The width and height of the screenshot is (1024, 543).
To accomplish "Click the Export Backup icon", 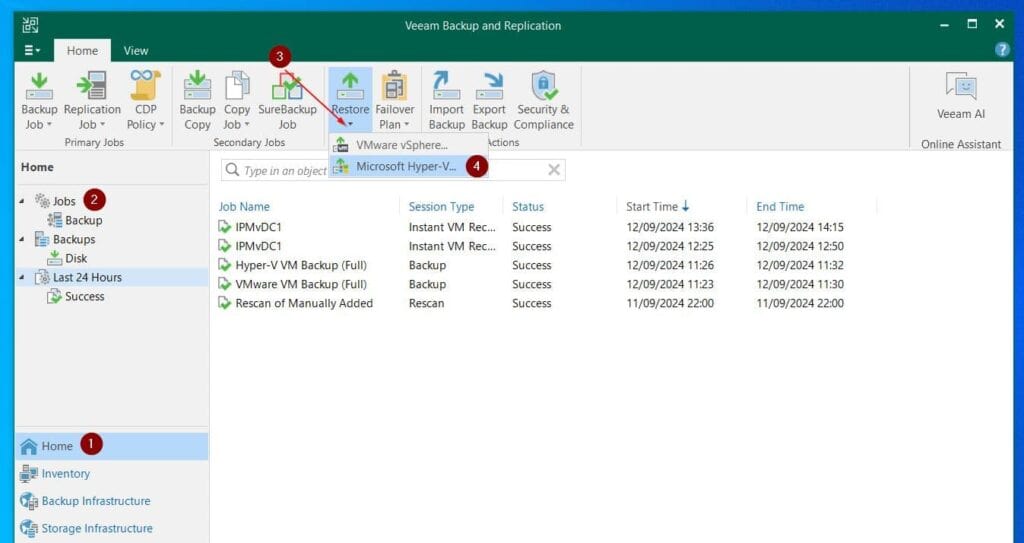I will click(489, 86).
